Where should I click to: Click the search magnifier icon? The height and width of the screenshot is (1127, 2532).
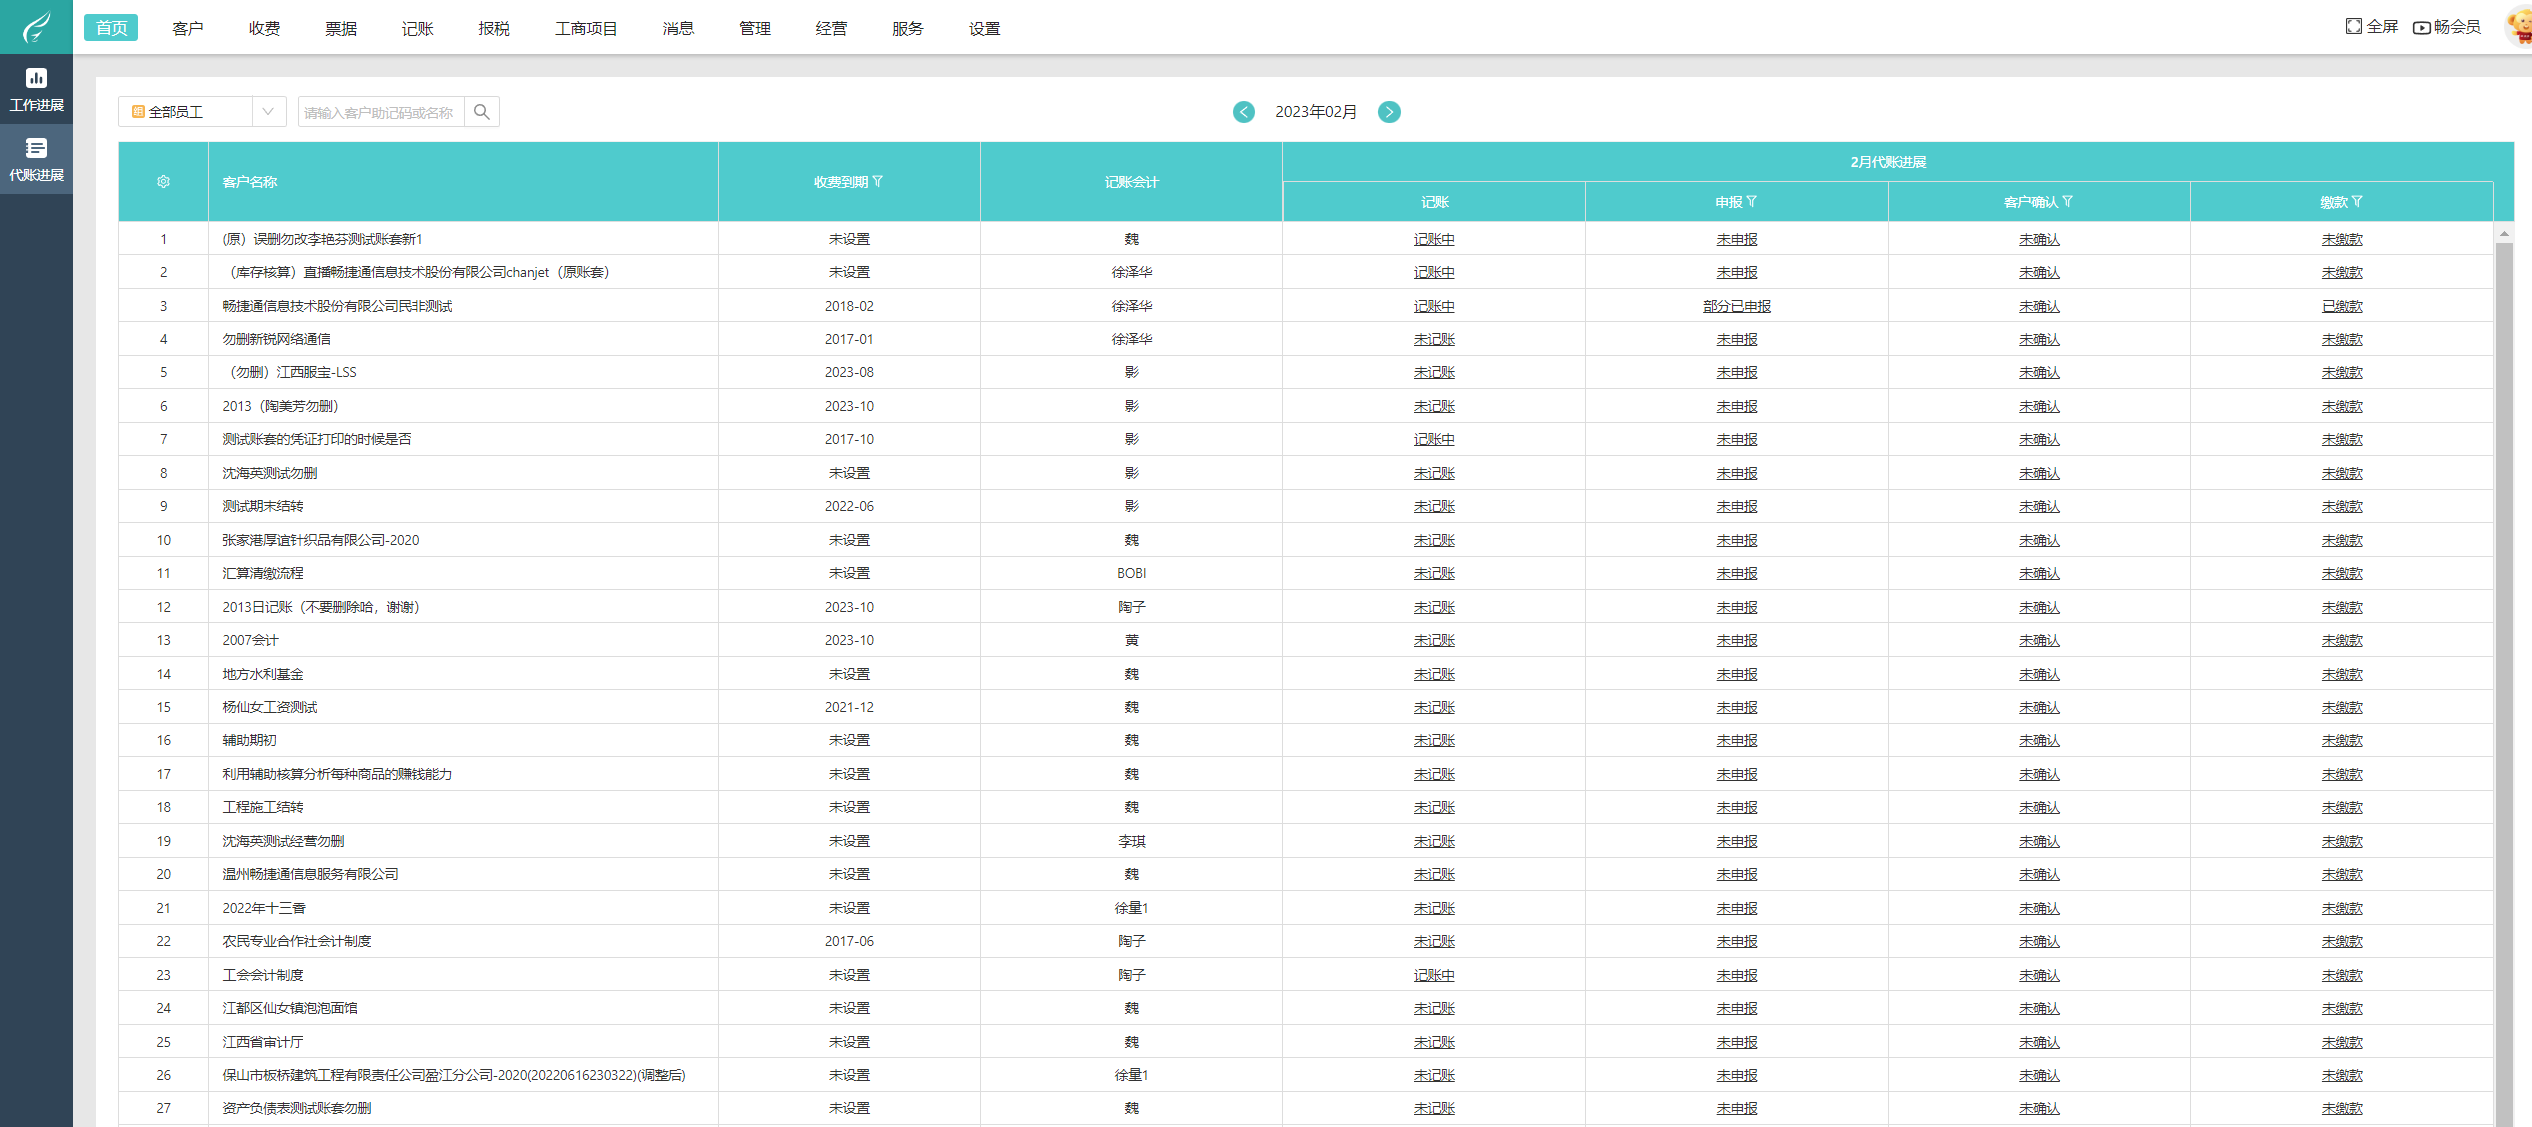pos(484,111)
